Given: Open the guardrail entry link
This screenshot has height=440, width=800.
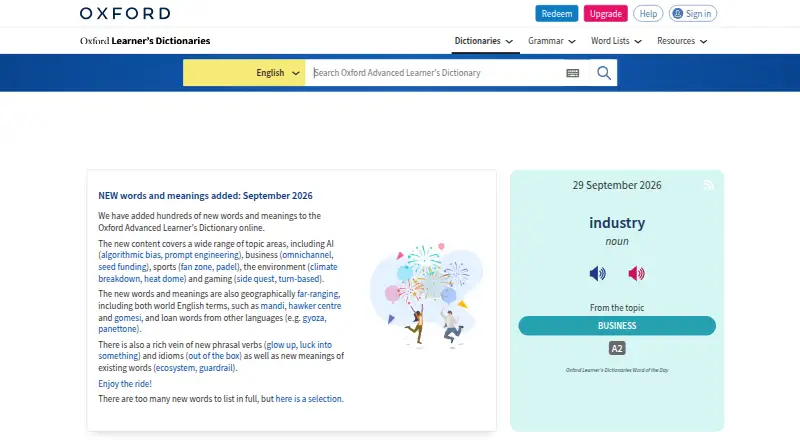Looking at the screenshot, I should [216, 368].
